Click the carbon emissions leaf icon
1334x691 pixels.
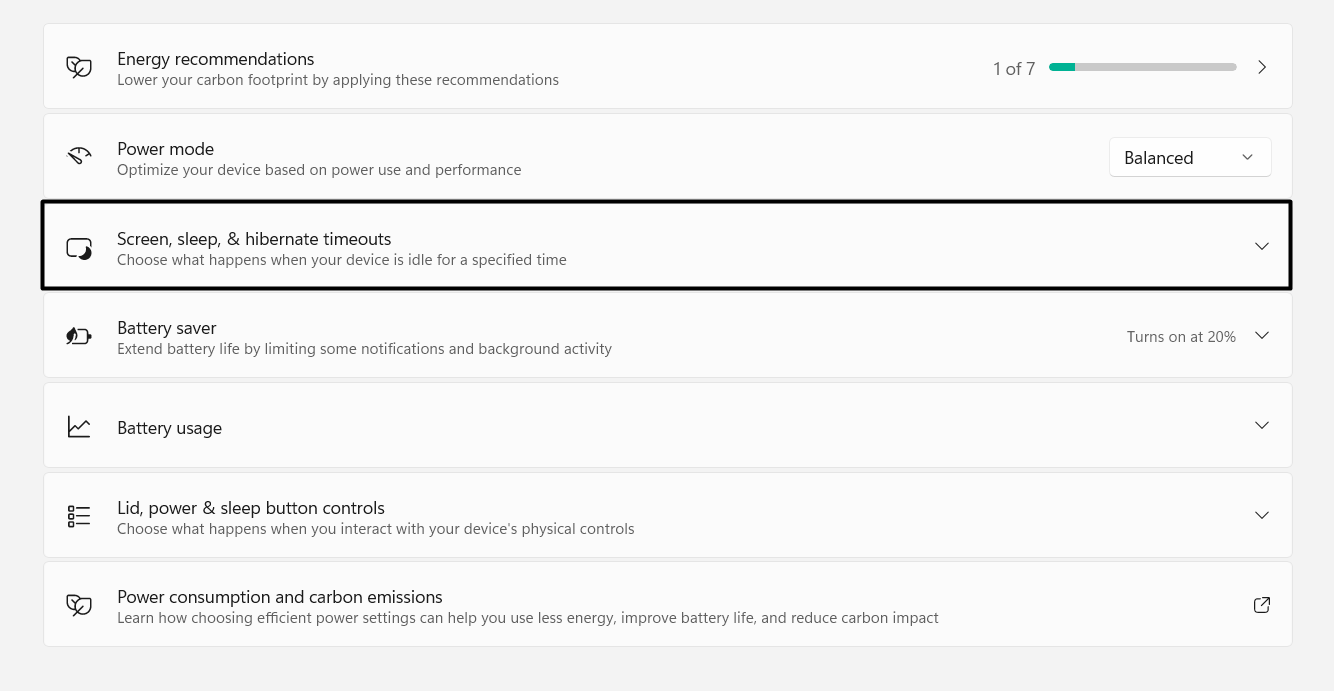[x=78, y=604]
